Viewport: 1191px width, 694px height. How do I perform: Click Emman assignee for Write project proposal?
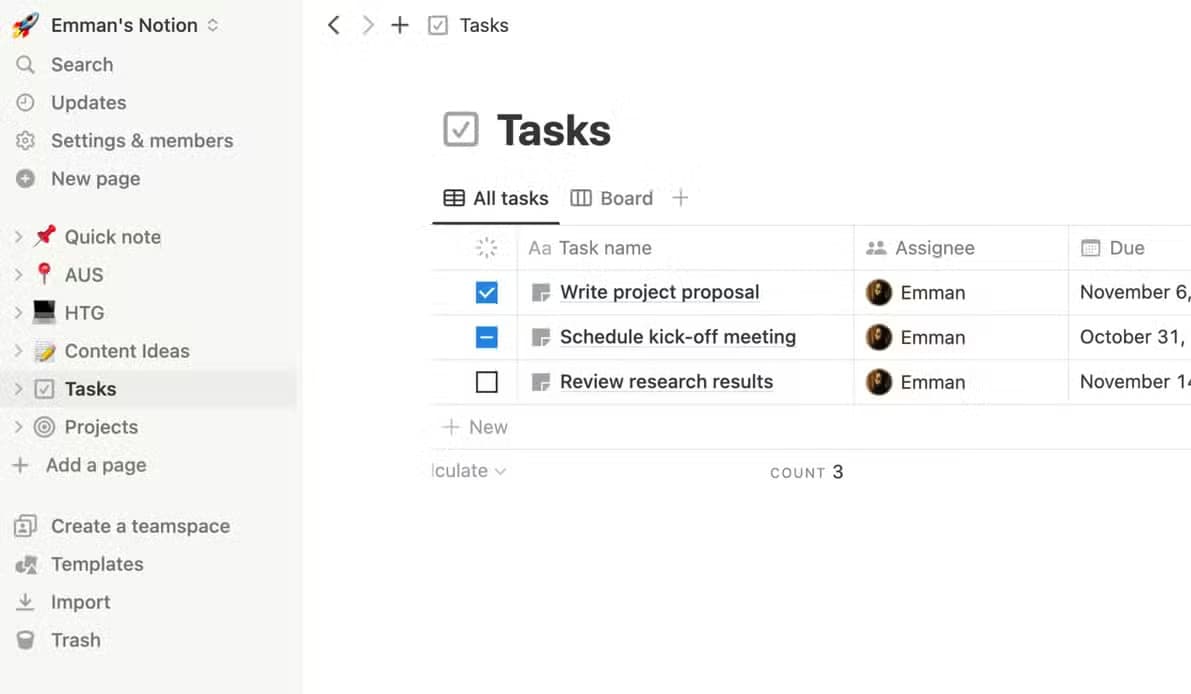click(915, 292)
